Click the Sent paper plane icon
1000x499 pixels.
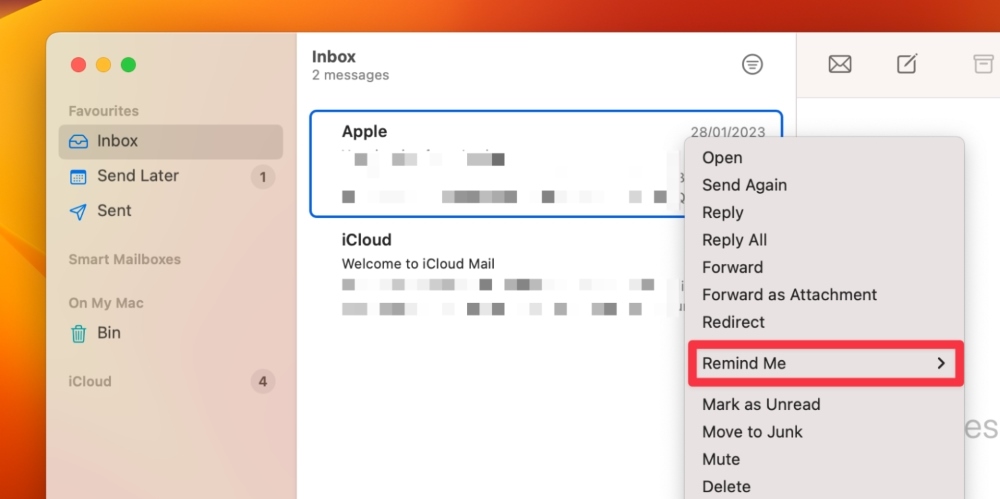[x=78, y=212]
